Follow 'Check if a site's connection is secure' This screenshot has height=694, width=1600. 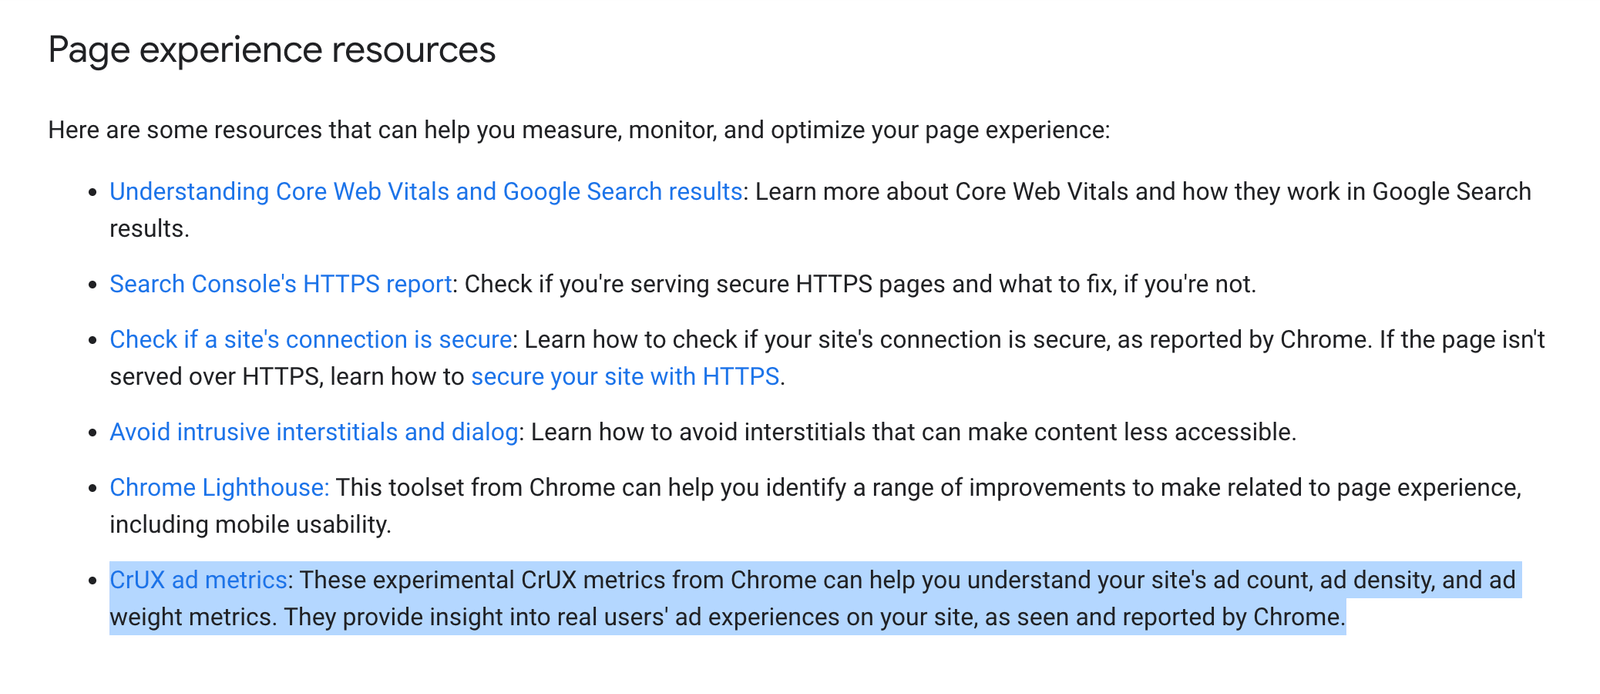[311, 340]
